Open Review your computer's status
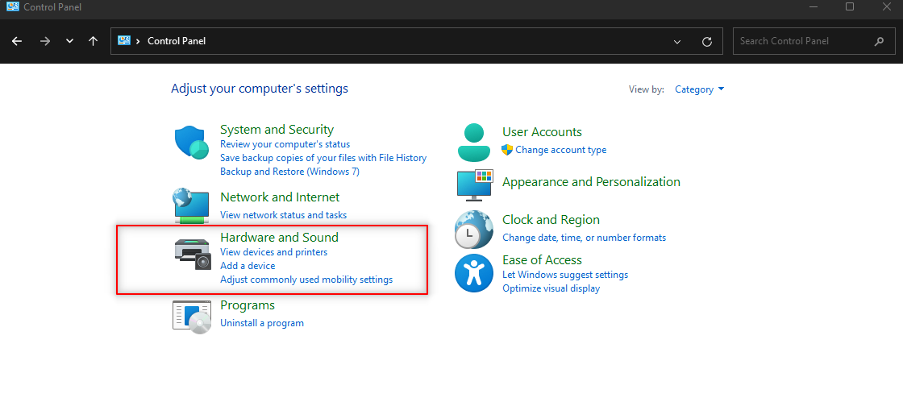 (x=285, y=144)
